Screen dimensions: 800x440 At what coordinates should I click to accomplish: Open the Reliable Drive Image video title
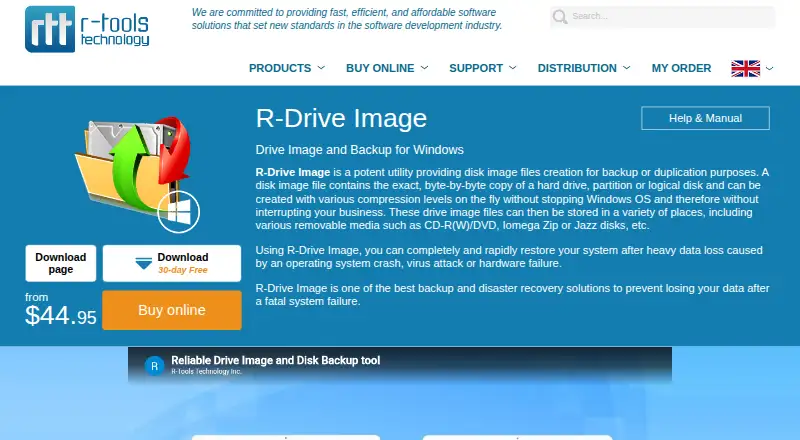coord(276,360)
